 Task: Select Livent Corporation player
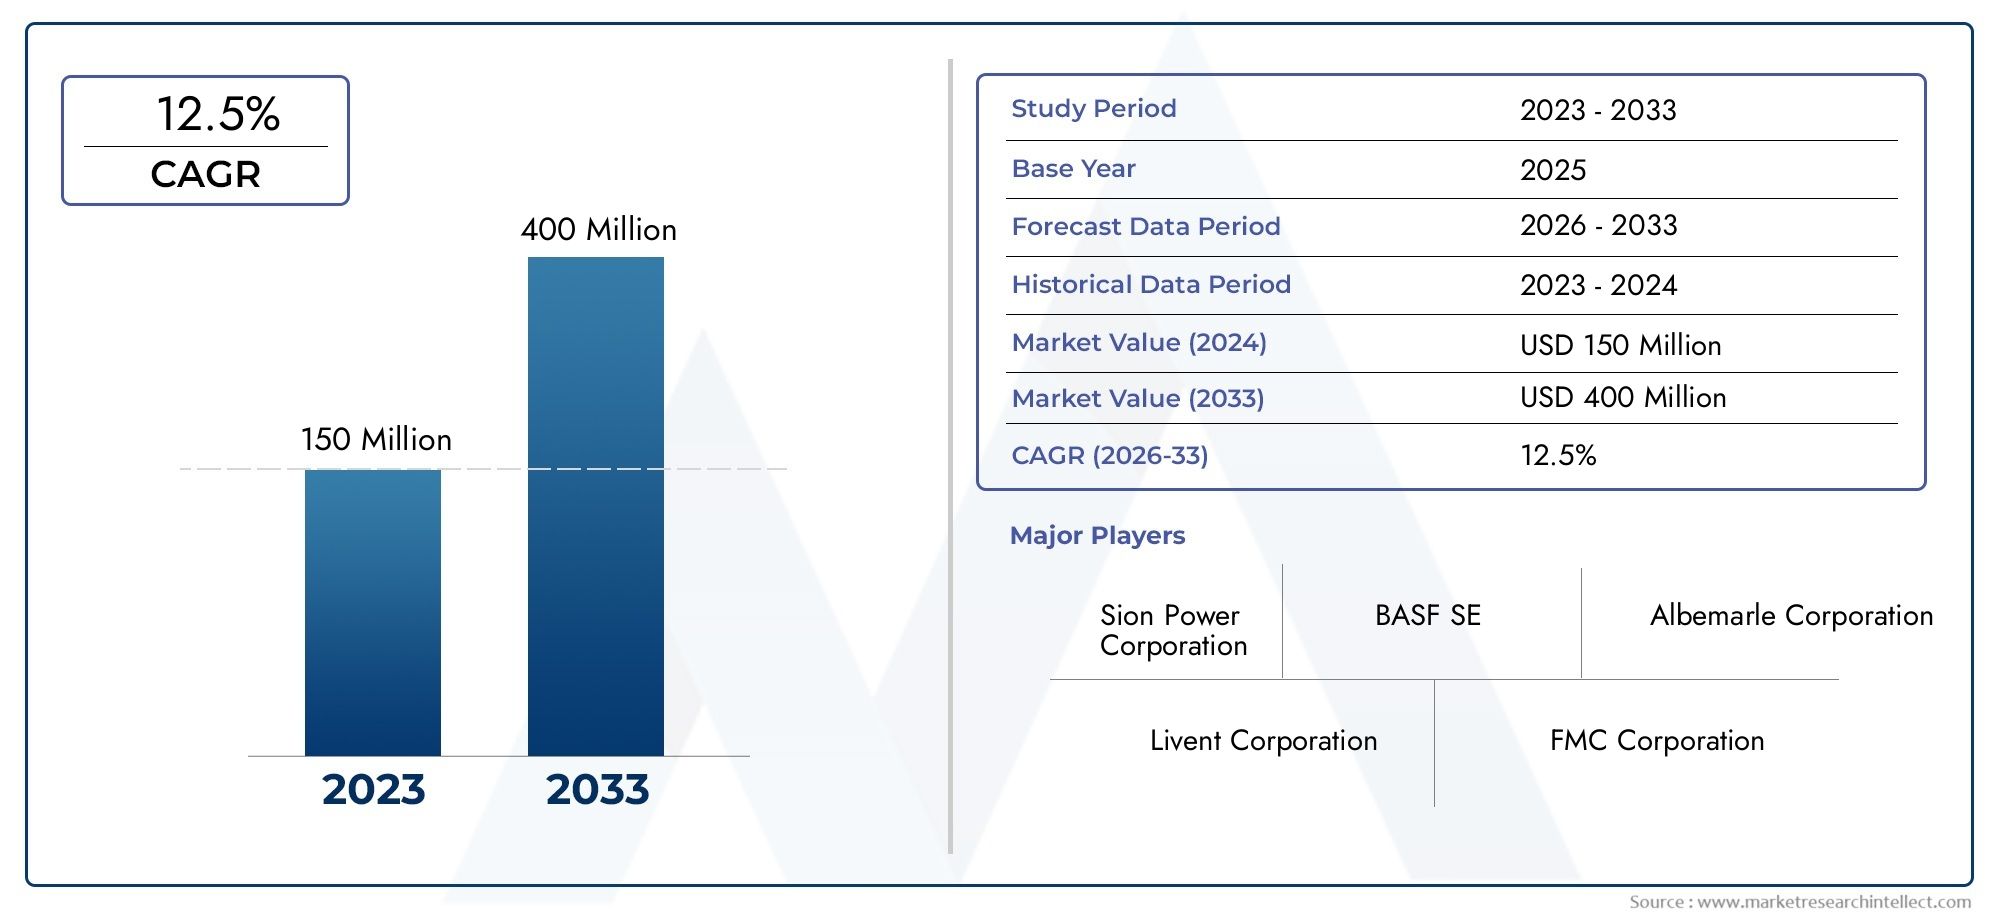point(1263,740)
